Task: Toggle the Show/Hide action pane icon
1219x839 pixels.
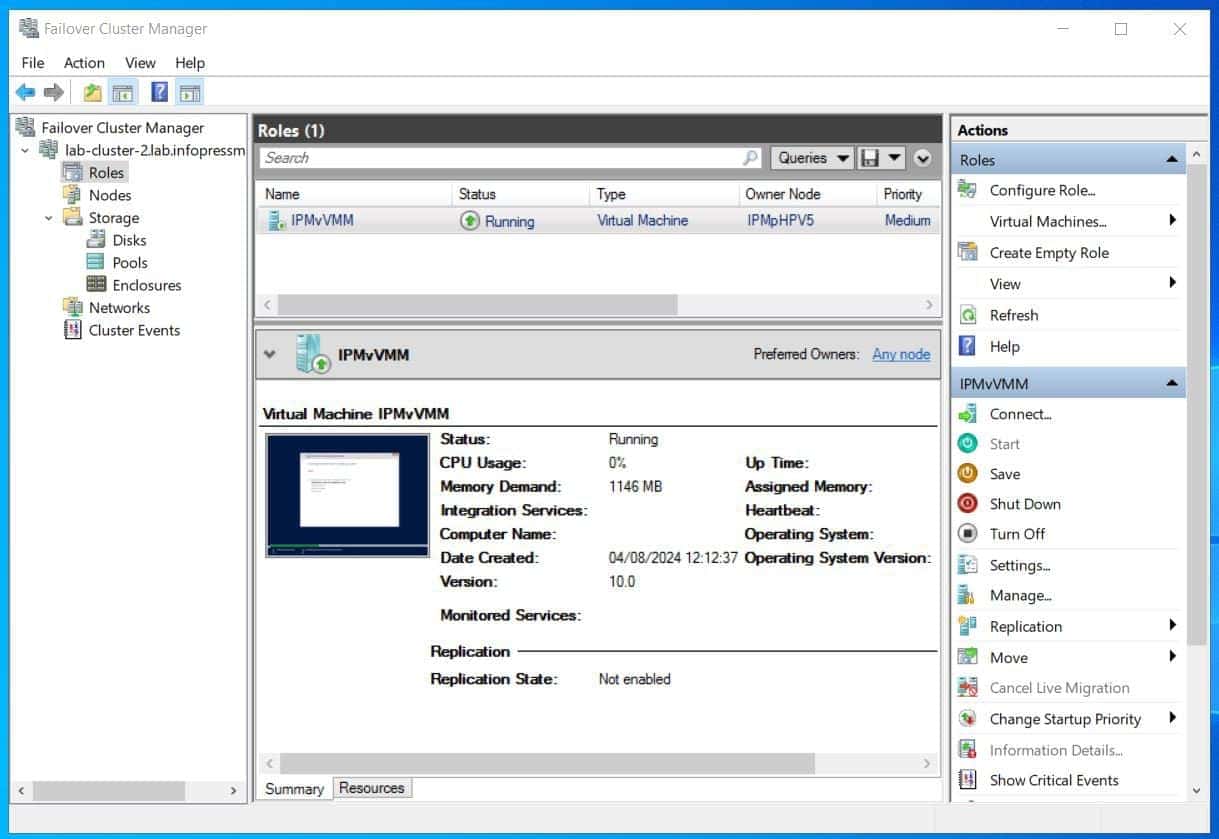Action: coord(189,93)
